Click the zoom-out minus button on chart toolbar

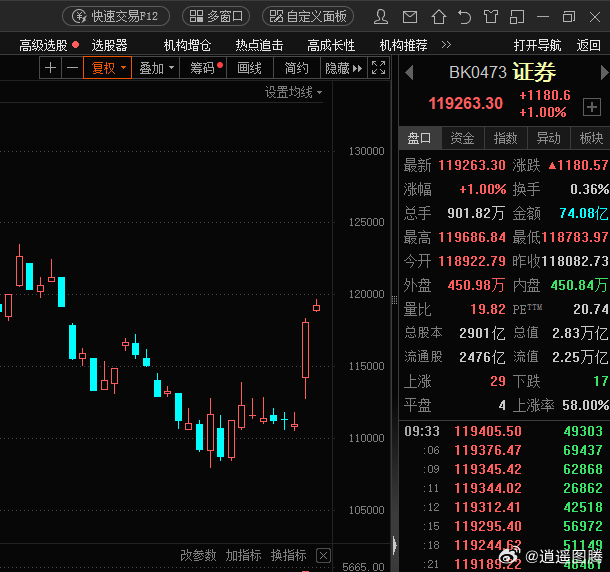pyautogui.click(x=72, y=68)
